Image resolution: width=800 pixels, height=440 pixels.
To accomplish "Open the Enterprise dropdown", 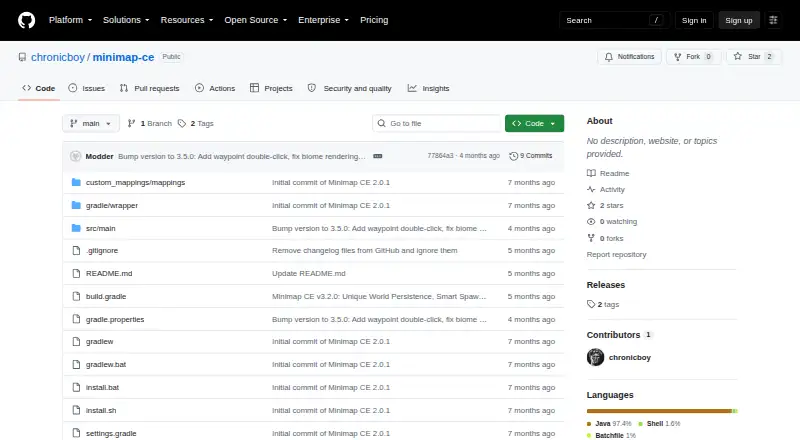I will pos(323,20).
